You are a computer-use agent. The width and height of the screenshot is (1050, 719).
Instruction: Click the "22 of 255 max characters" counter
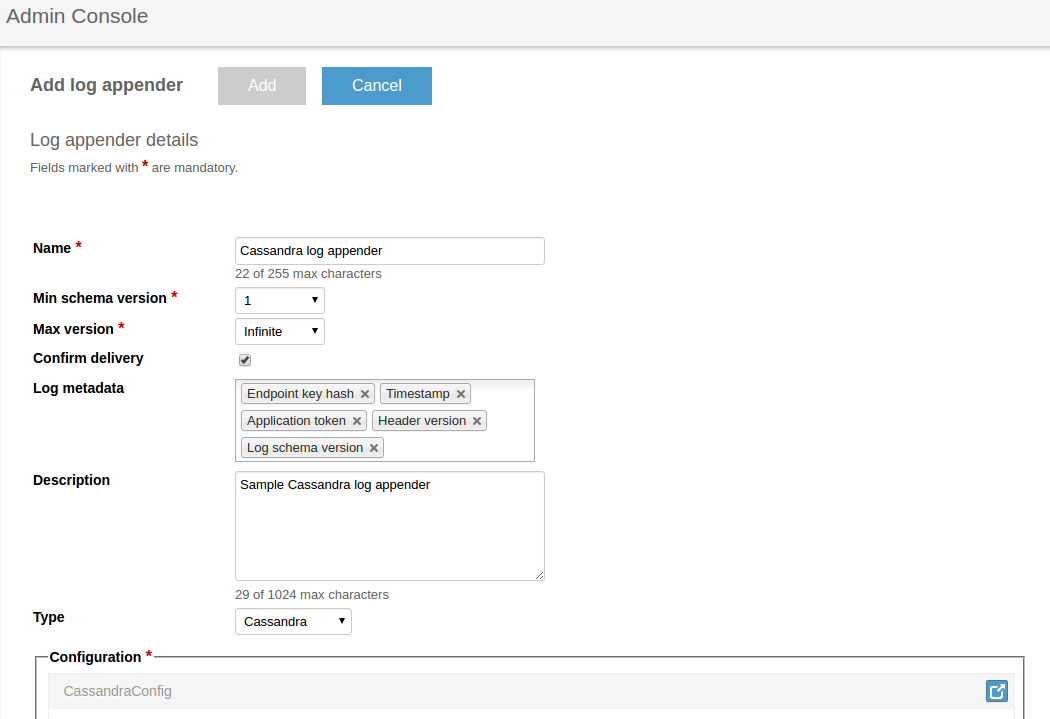[x=308, y=273]
